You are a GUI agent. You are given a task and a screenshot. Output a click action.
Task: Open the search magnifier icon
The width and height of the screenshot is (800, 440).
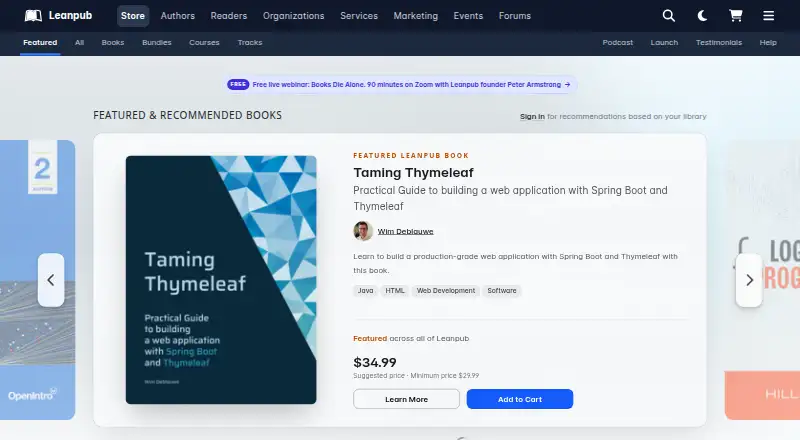668,16
